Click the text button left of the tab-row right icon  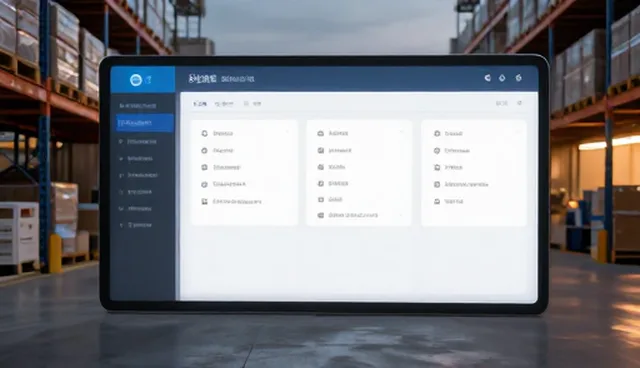click(502, 103)
